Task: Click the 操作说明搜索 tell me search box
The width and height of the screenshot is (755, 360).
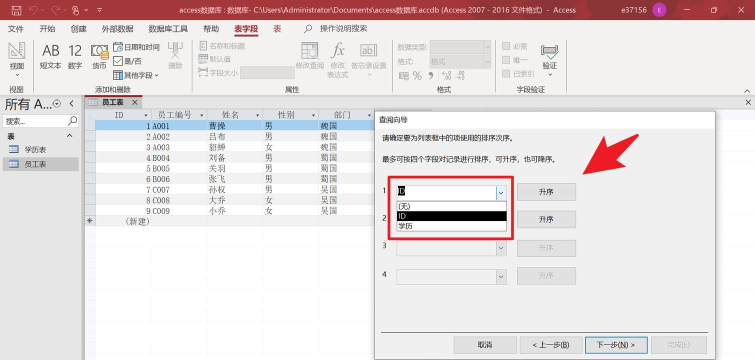Action: pyautogui.click(x=343, y=29)
